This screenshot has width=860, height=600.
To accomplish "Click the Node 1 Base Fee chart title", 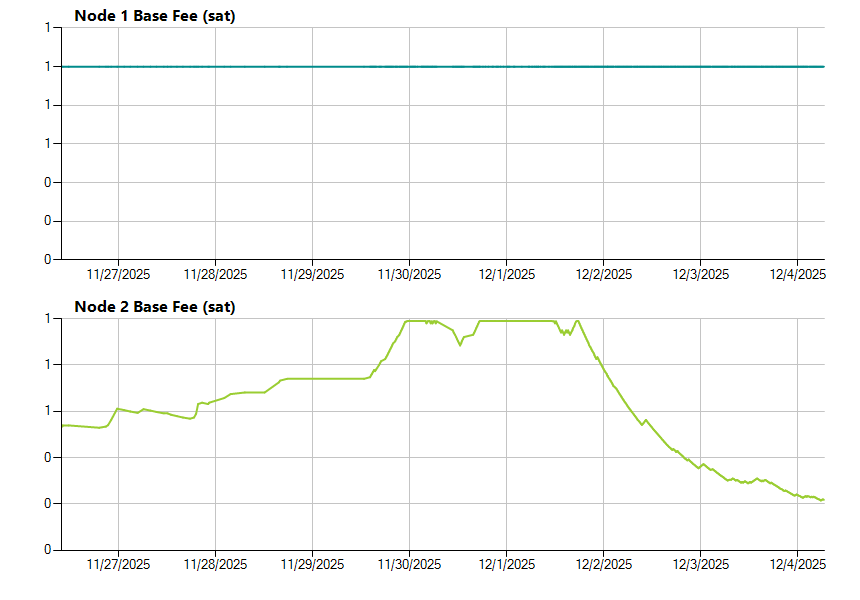I will point(155,15).
